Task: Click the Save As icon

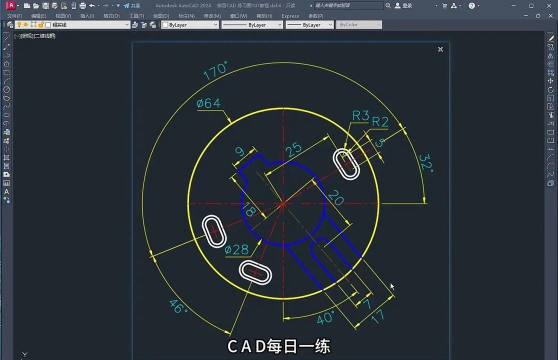Action: pyautogui.click(x=54, y=6)
